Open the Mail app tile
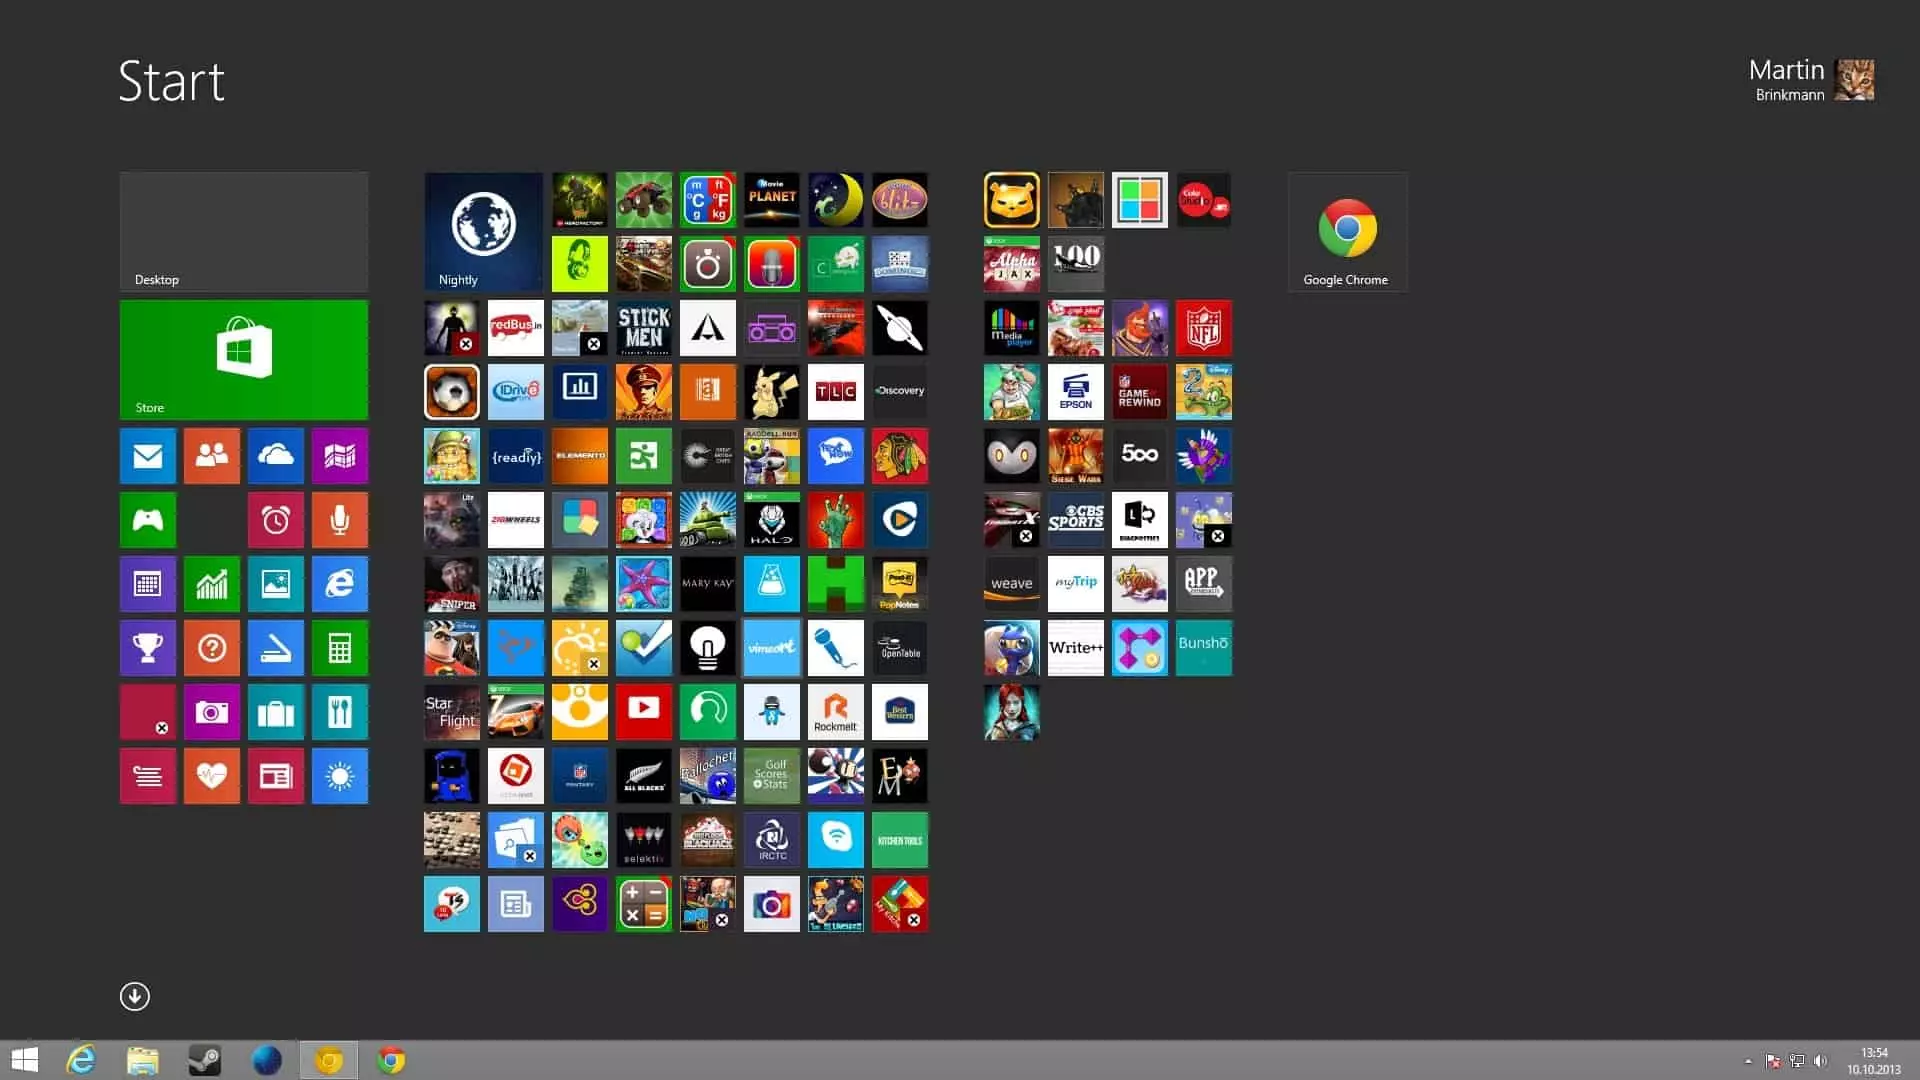Viewport: 1920px width, 1080px height. [148, 455]
